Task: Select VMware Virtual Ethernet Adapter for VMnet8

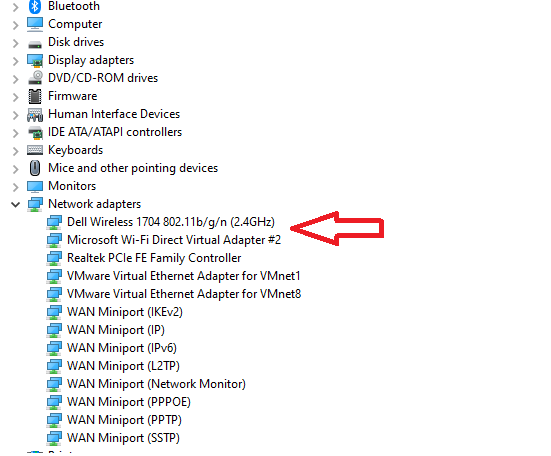Action: (184, 294)
